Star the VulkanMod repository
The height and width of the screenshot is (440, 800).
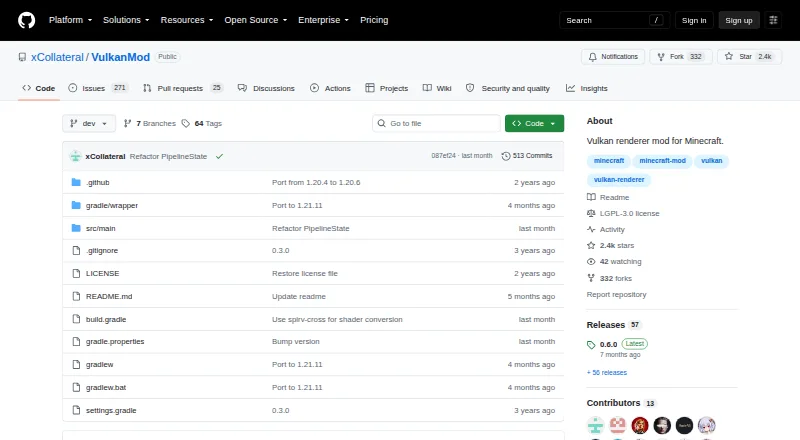pyautogui.click(x=749, y=57)
